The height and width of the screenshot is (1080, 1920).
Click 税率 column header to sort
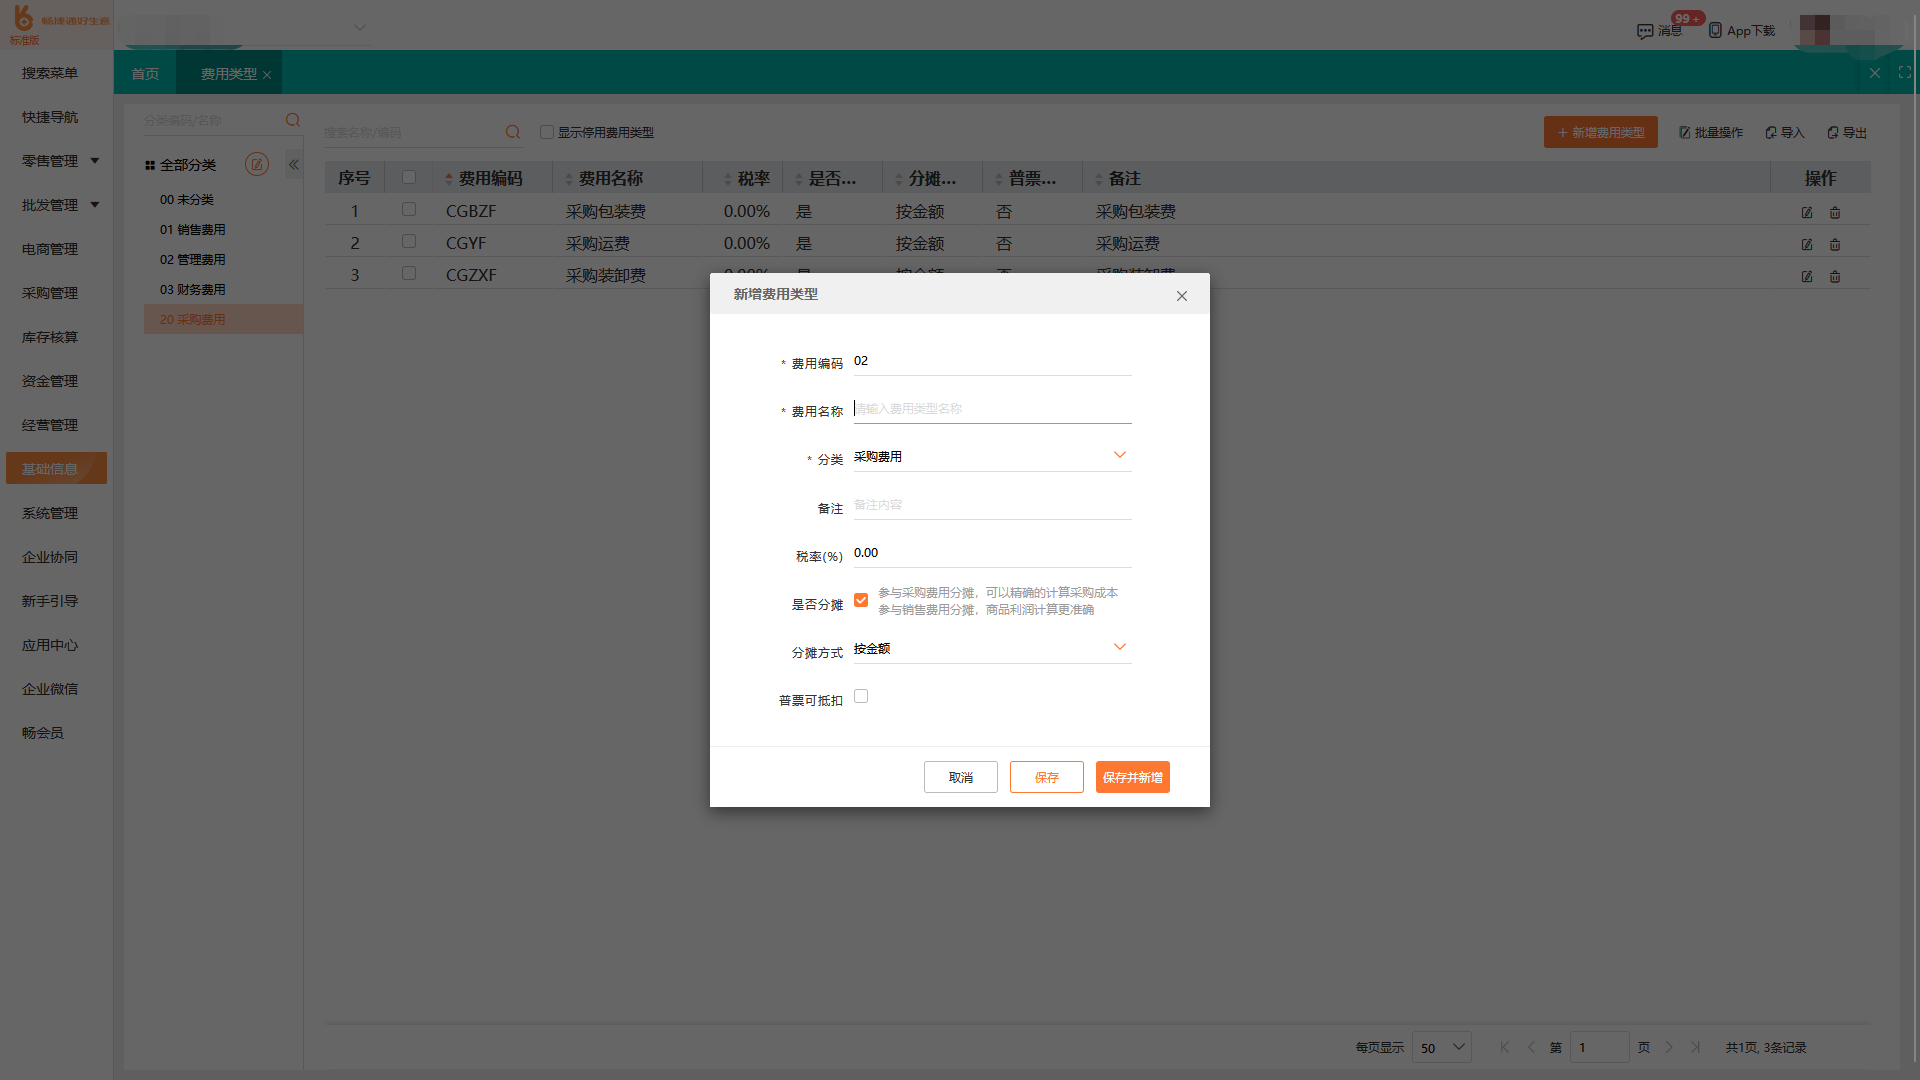(x=750, y=177)
